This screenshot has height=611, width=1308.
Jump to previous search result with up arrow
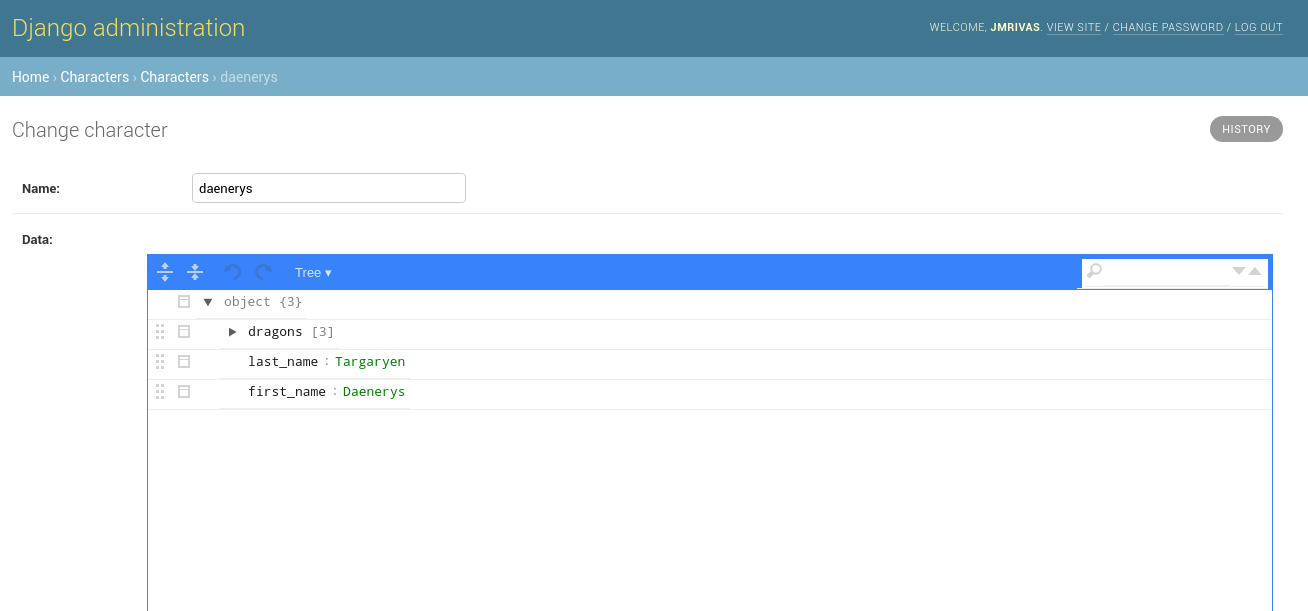1255,269
